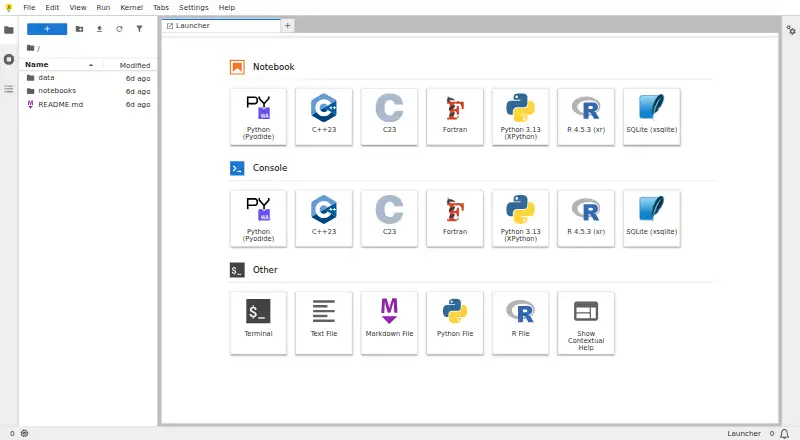Viewport: 800px width, 440px height.
Task: Open the Table of Contents sidebar
Action: [9, 89]
